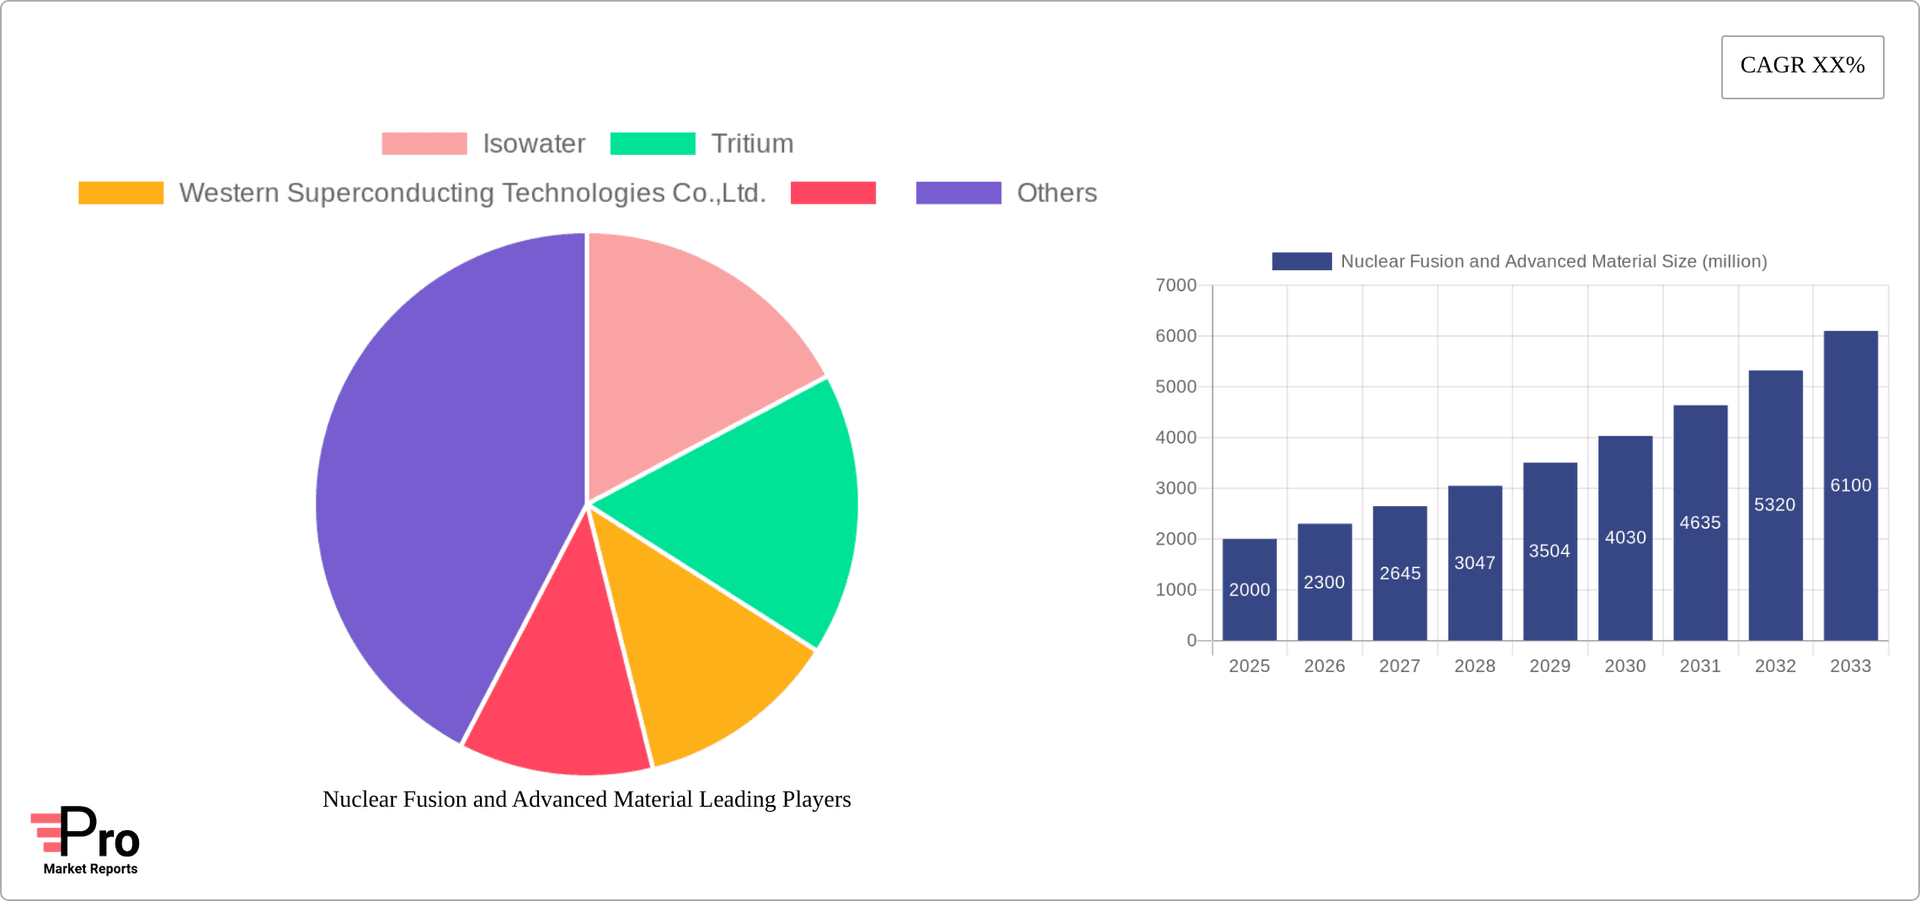Screen dimensions: 1920x901
Task: Select the 2025 axis label
Action: coord(1249,666)
